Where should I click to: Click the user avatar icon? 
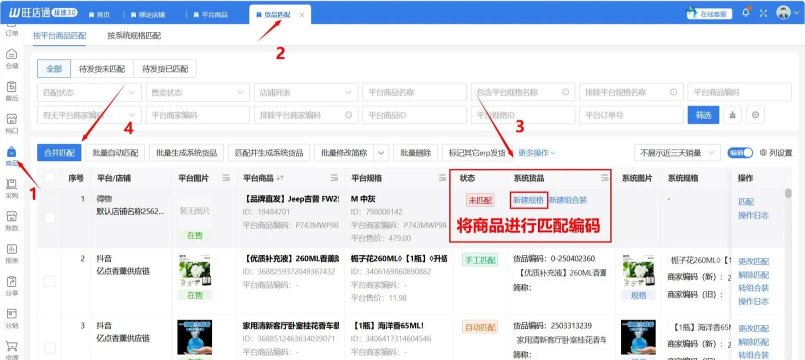point(783,13)
